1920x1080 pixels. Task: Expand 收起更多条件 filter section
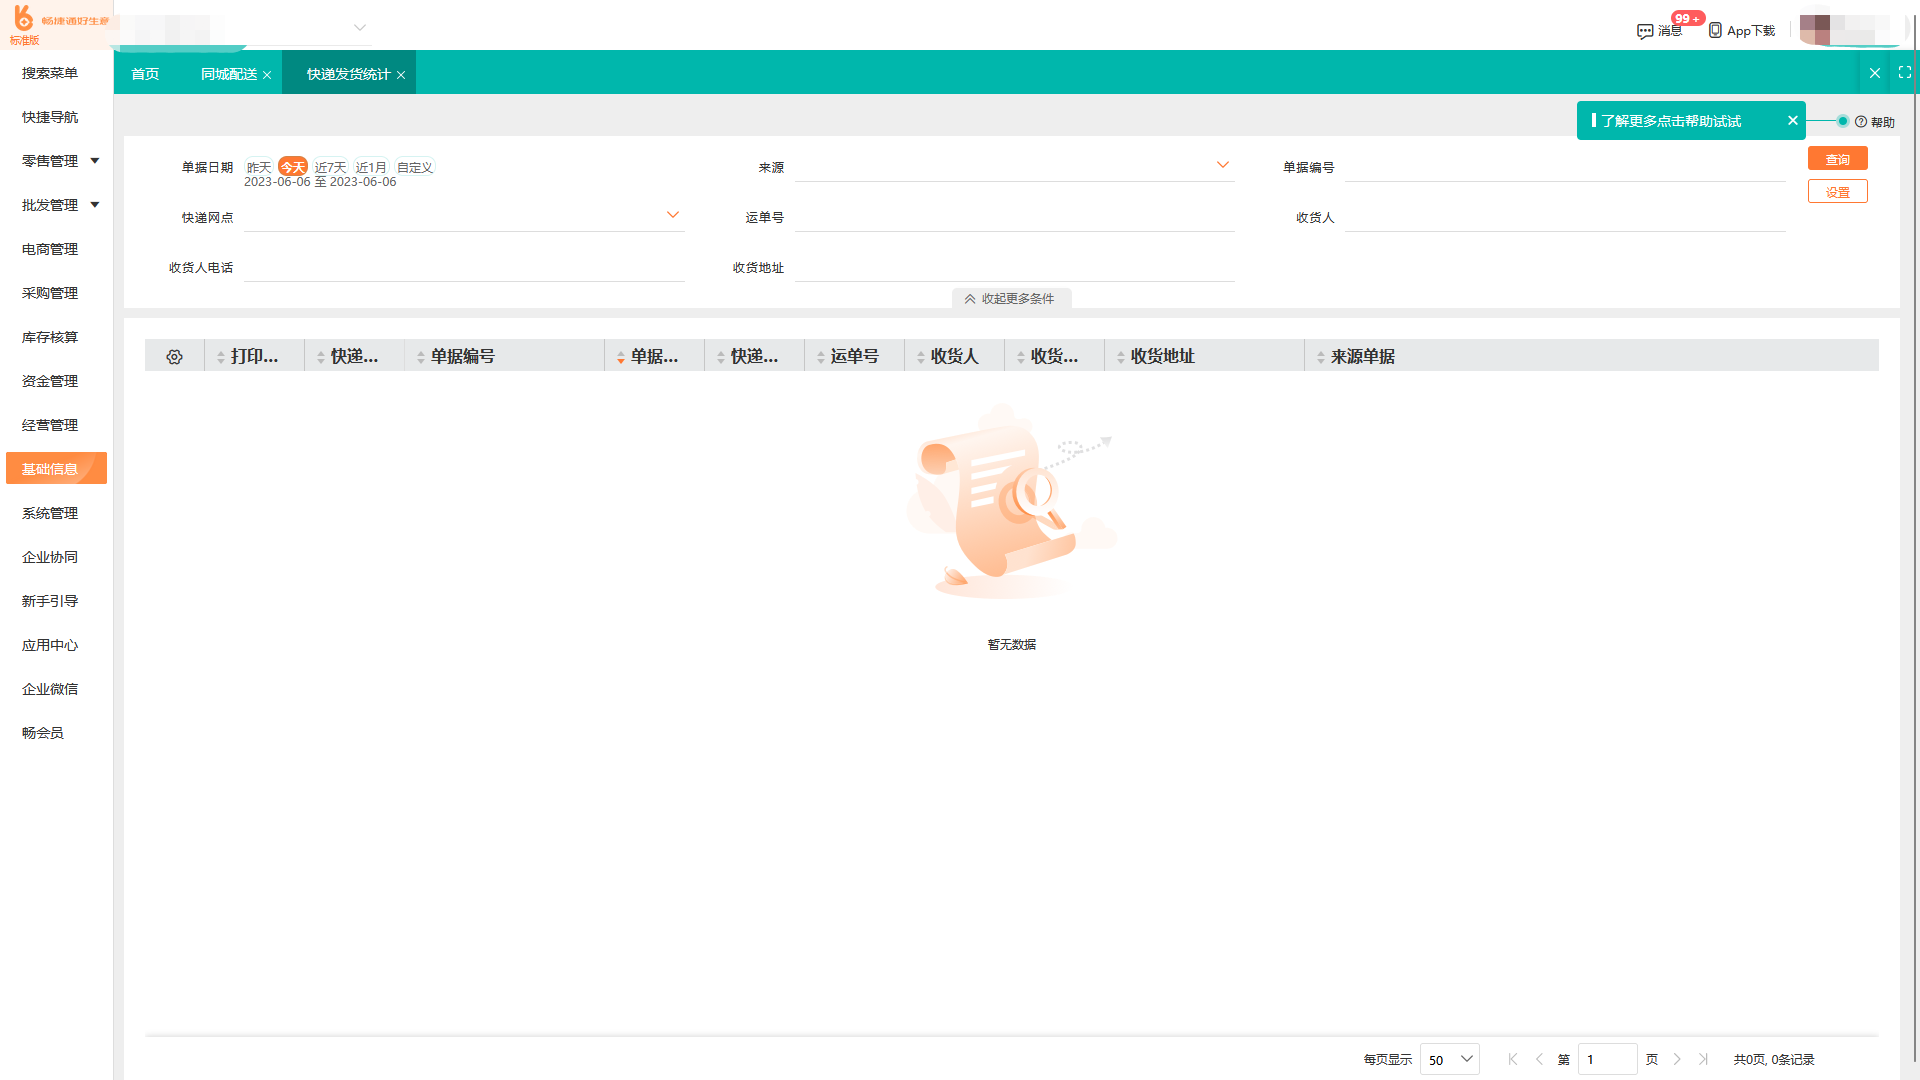click(1009, 299)
